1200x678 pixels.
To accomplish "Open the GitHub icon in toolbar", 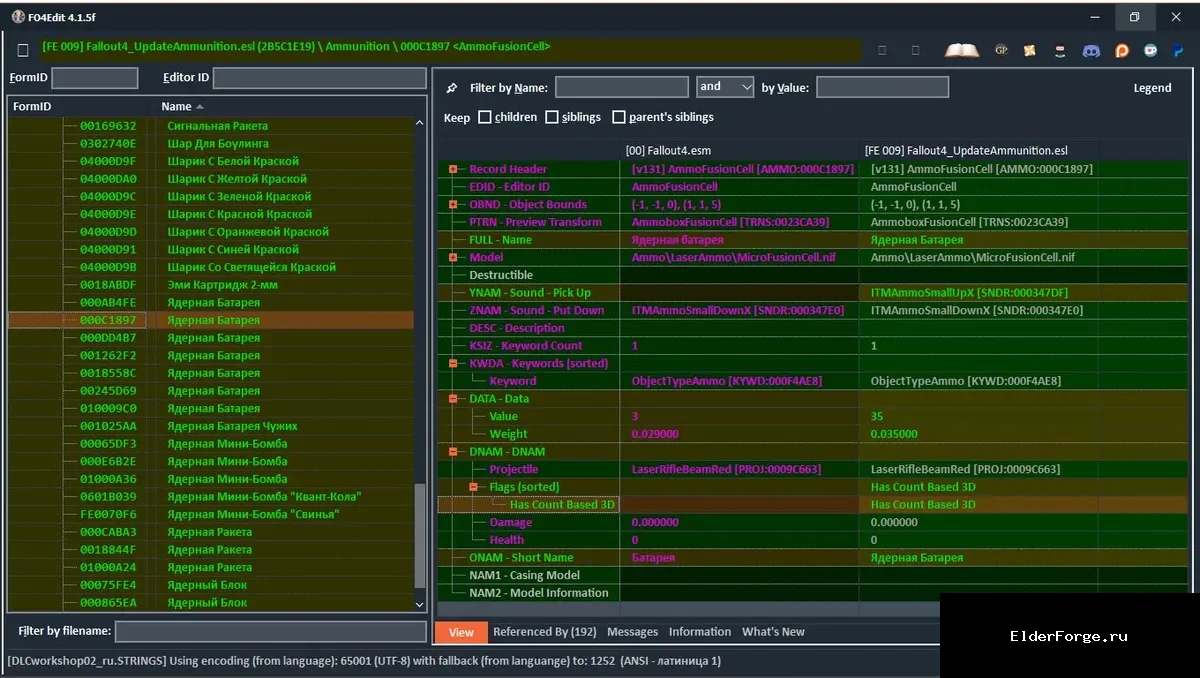I will point(1060,50).
